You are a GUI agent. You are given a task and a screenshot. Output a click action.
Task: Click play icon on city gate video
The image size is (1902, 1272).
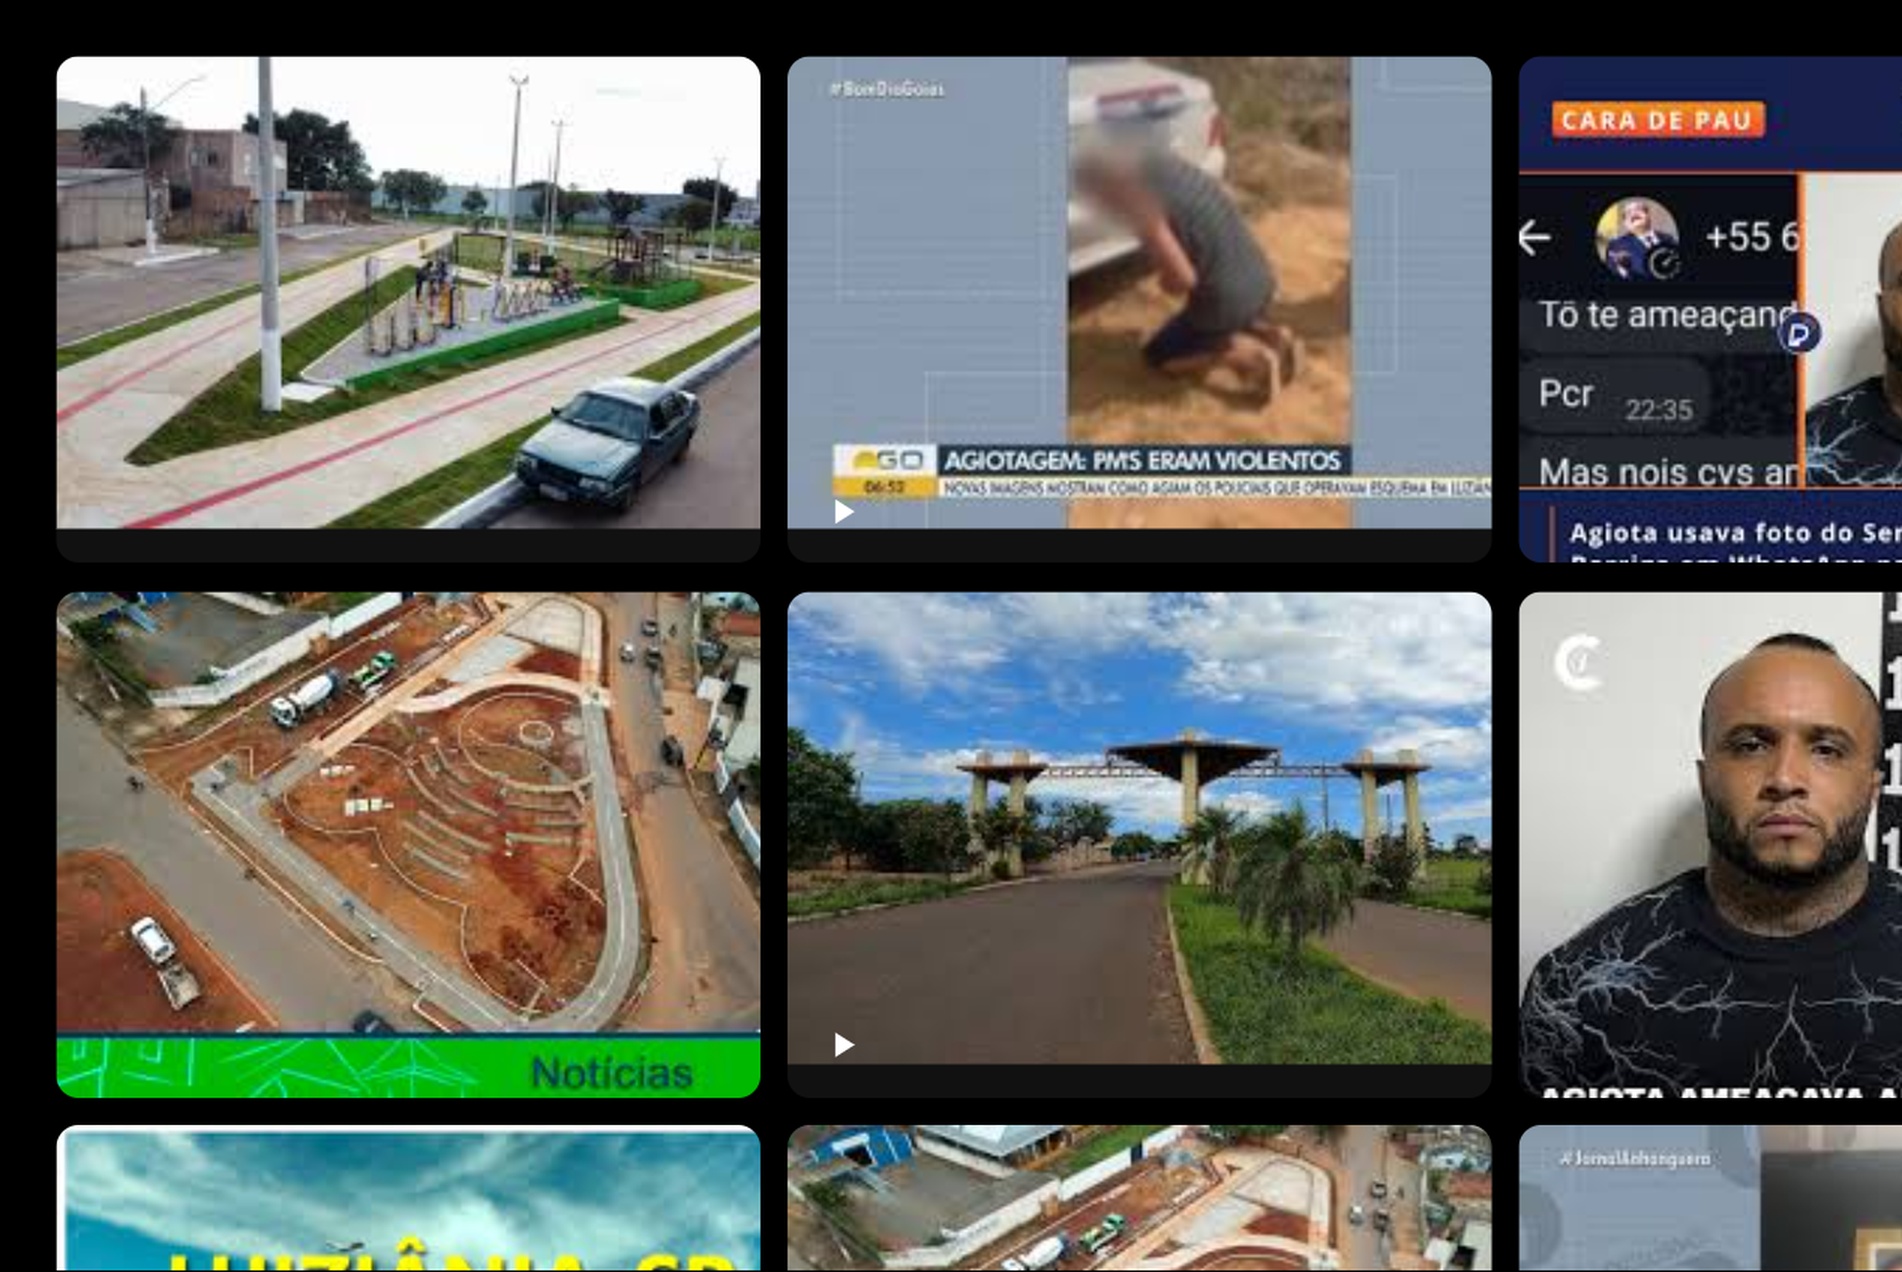pos(844,1045)
